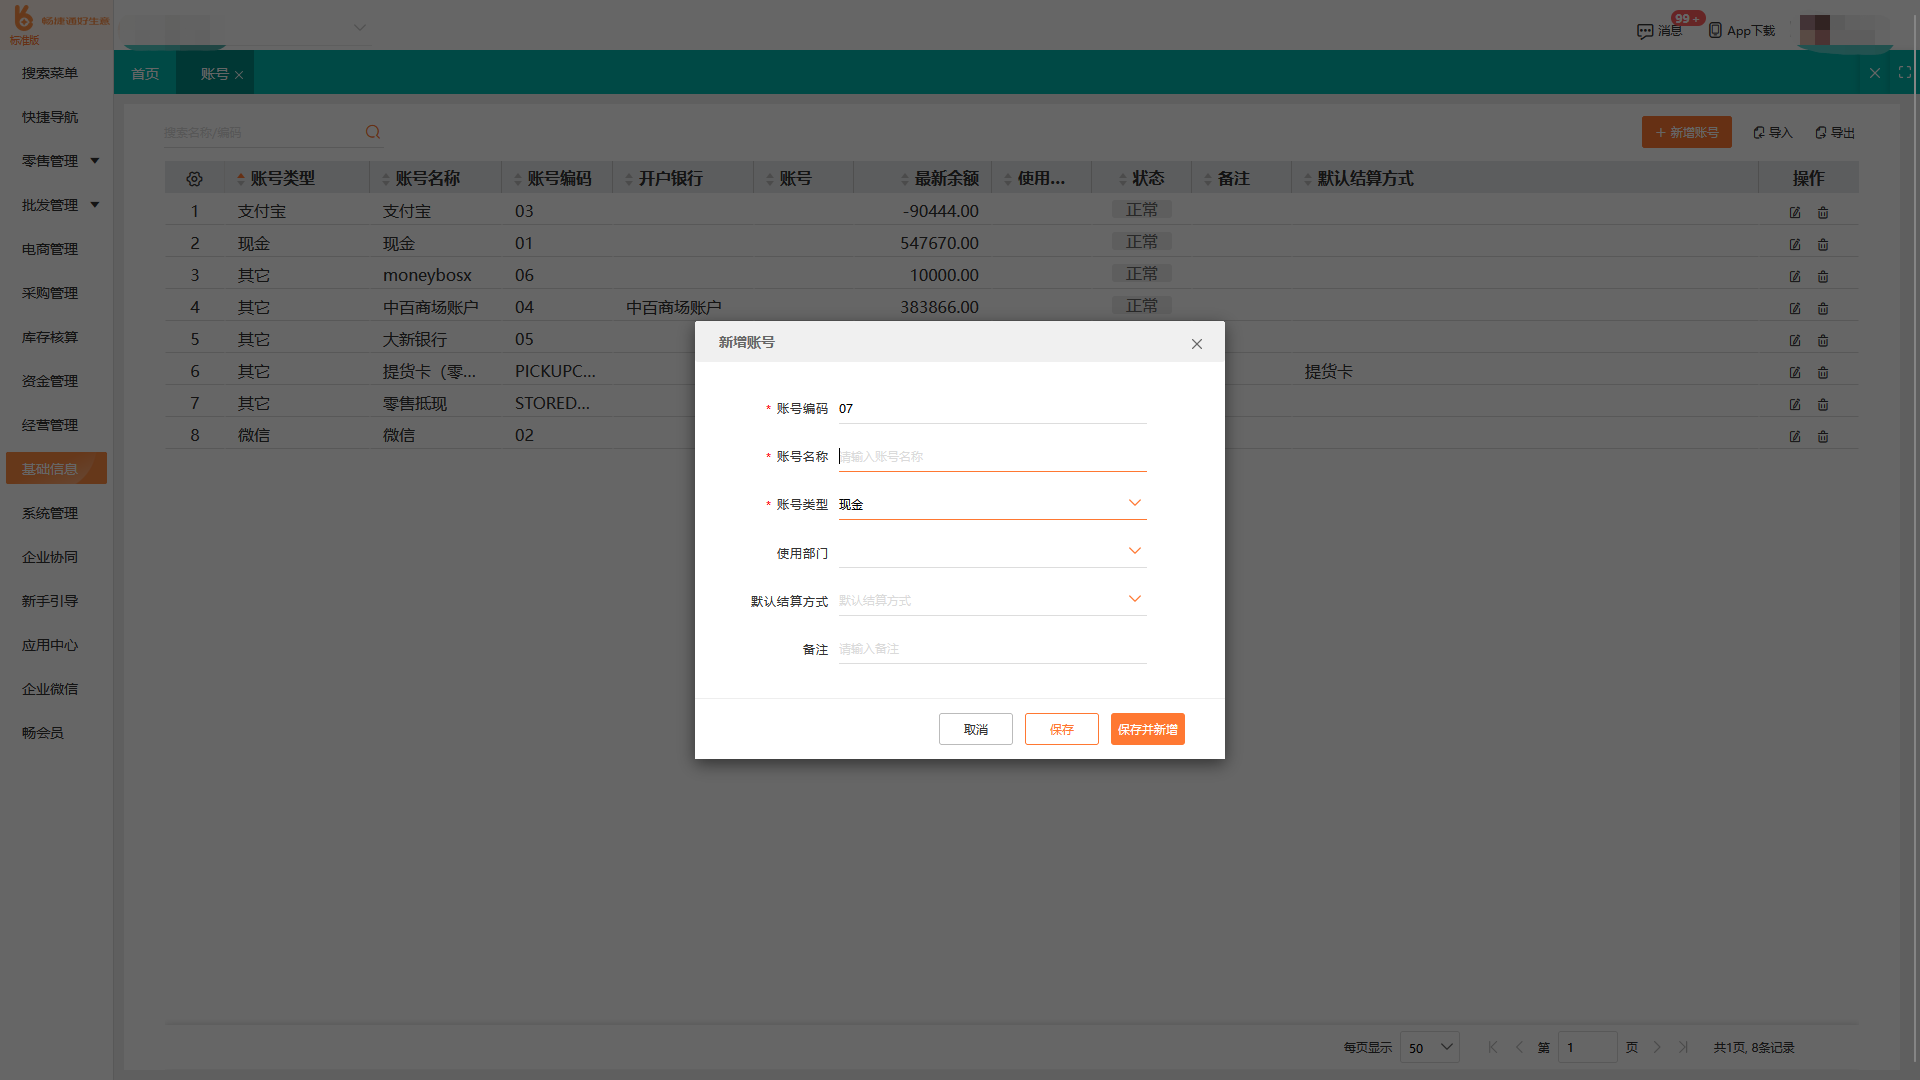The height and width of the screenshot is (1080, 1920).
Task: Click the delete icon for moneybosx account
Action: [x=1824, y=276]
